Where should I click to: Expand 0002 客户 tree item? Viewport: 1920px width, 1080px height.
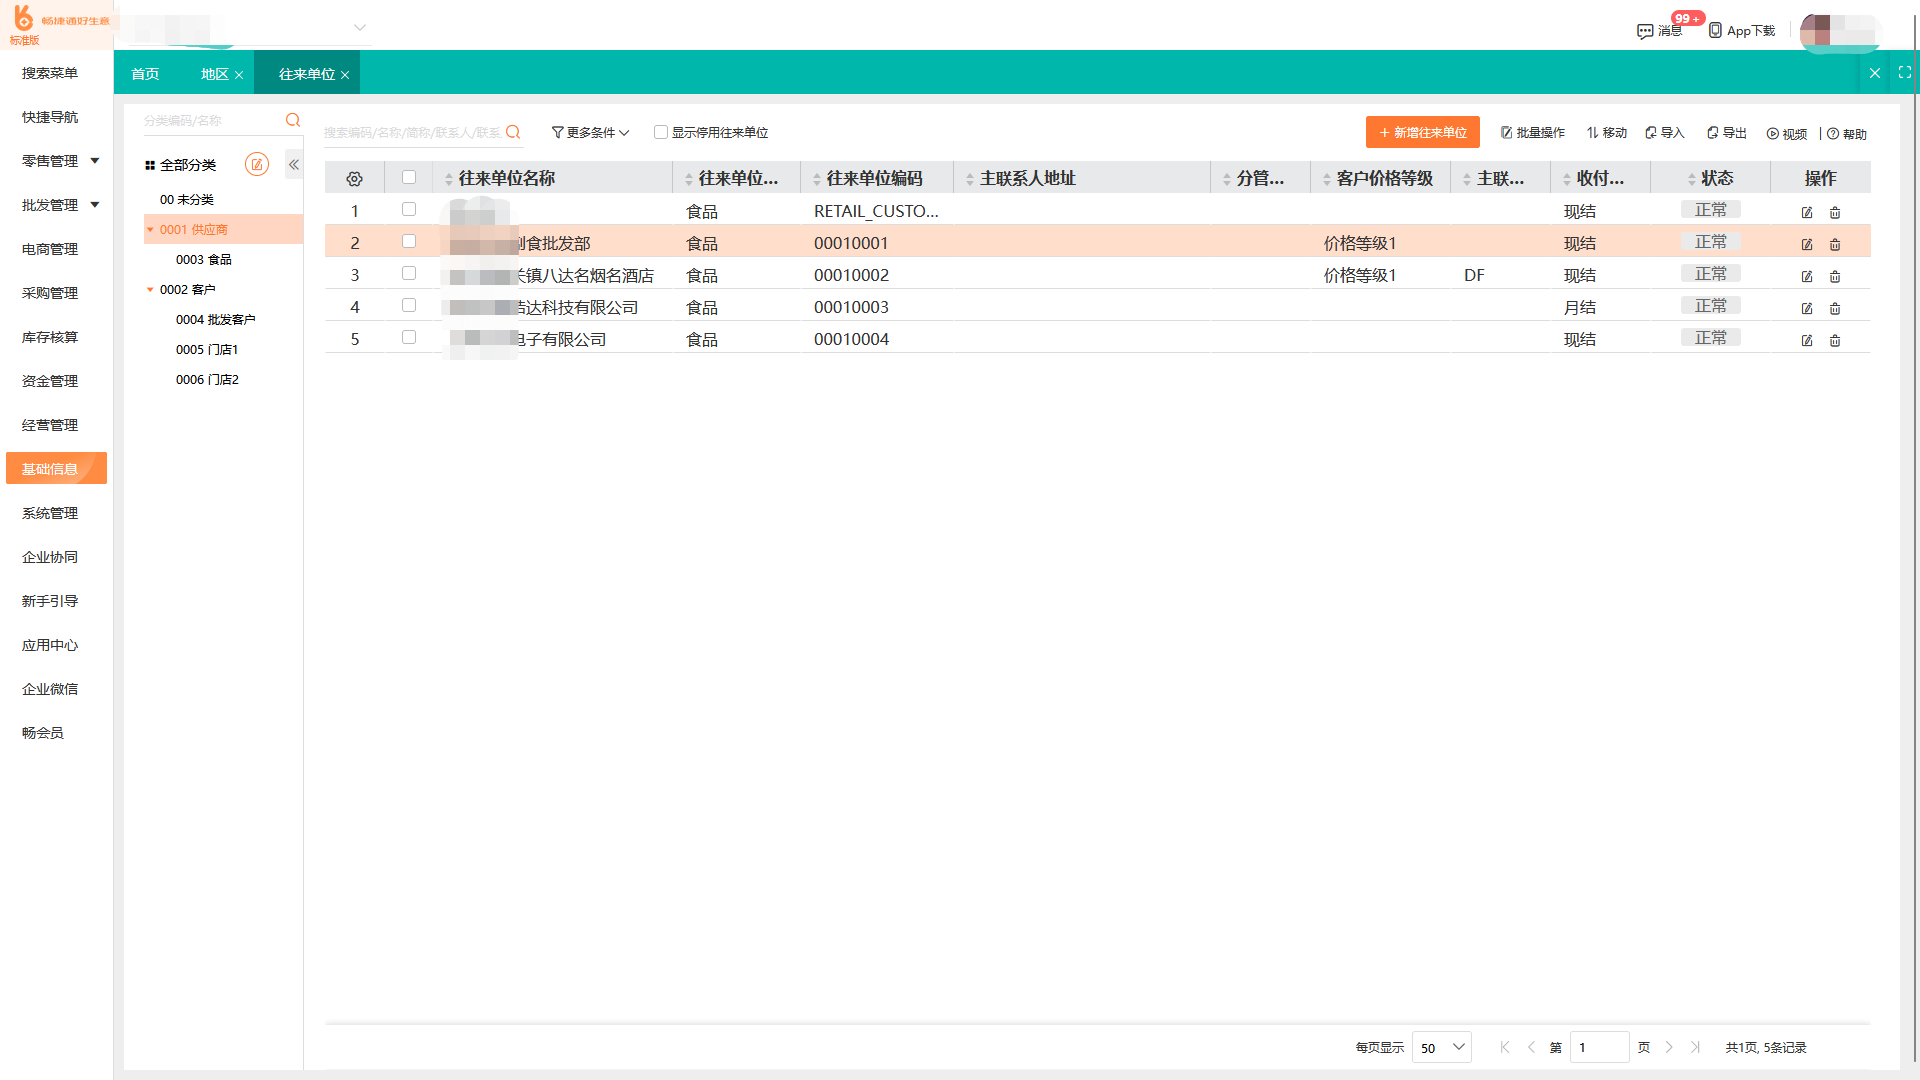(x=149, y=289)
